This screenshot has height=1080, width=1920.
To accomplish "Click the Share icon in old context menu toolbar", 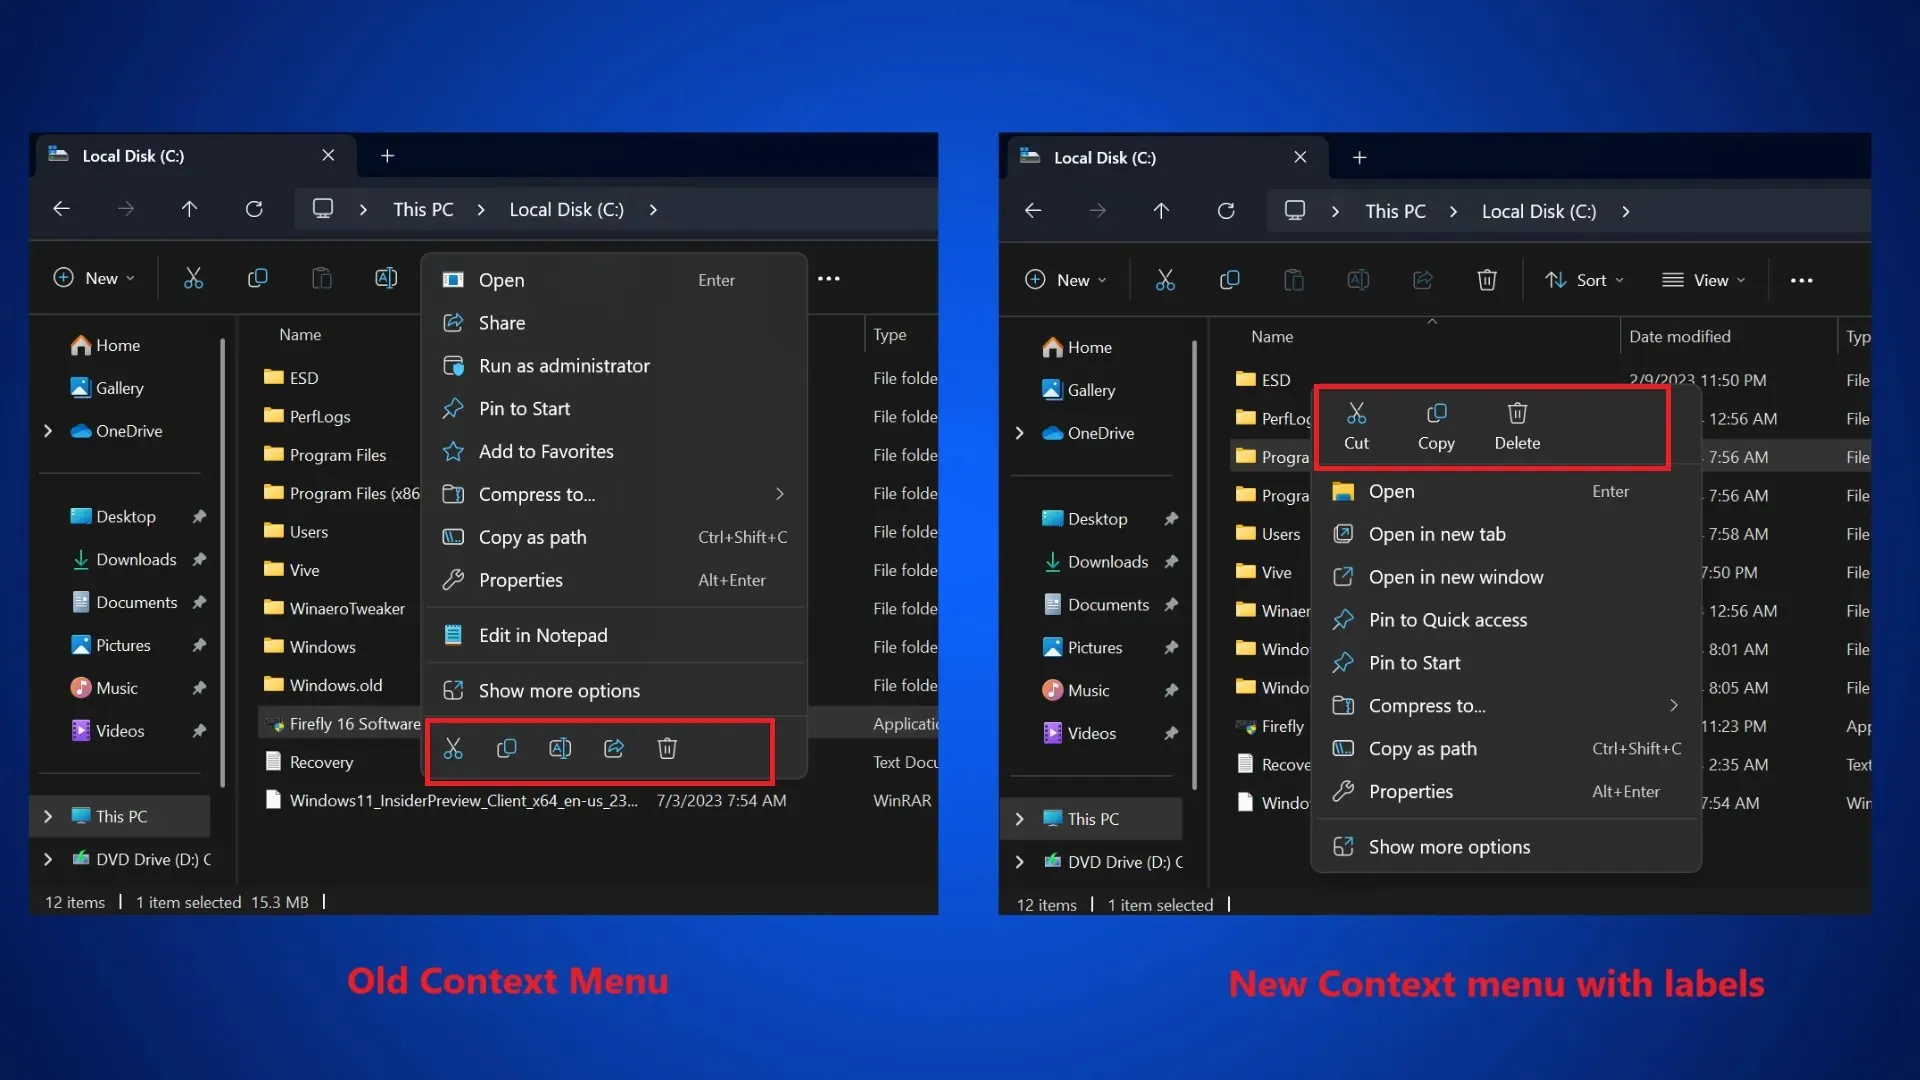I will pos(612,748).
